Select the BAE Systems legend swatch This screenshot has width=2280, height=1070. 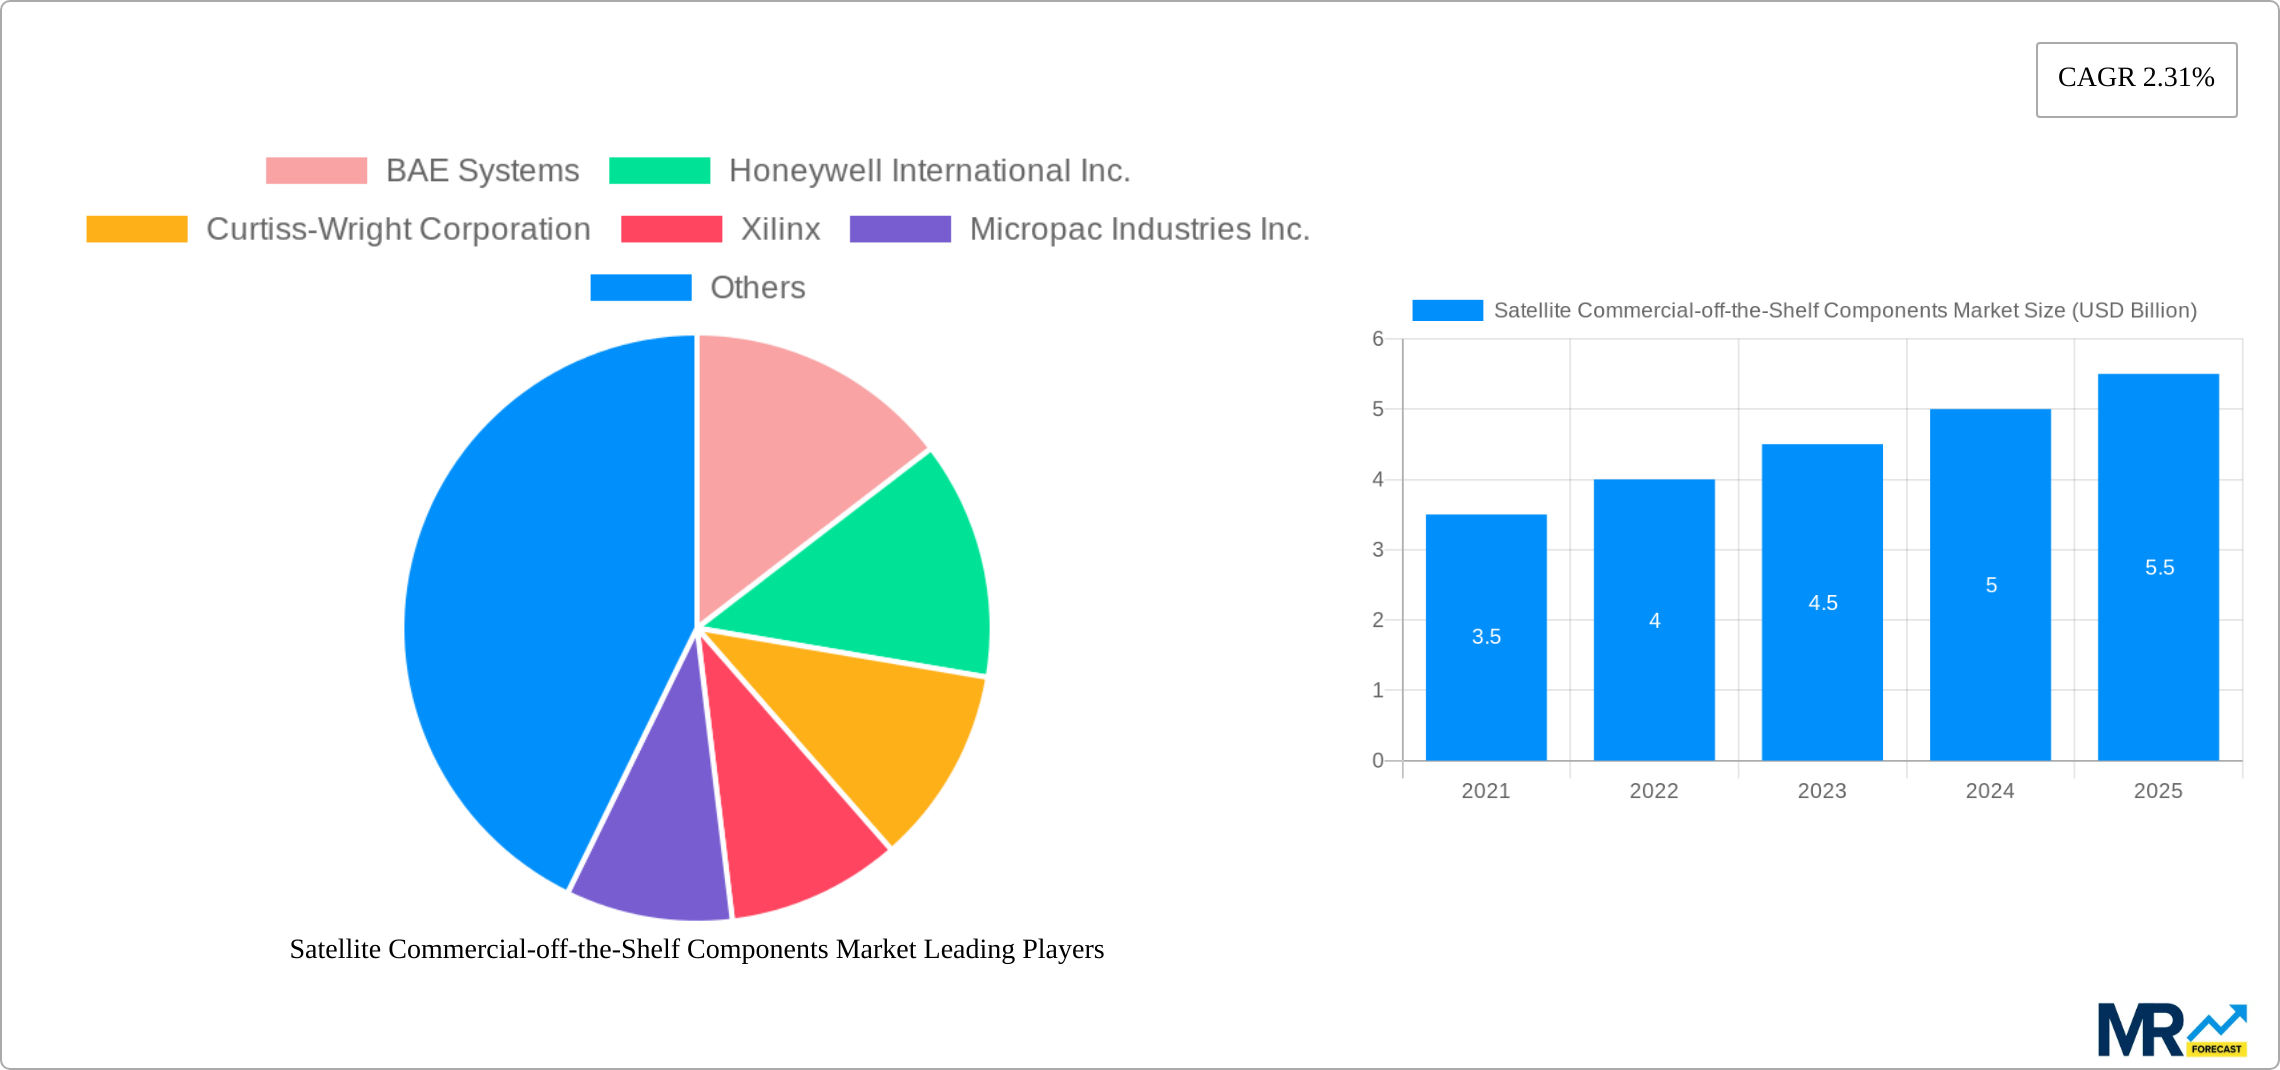tap(318, 170)
